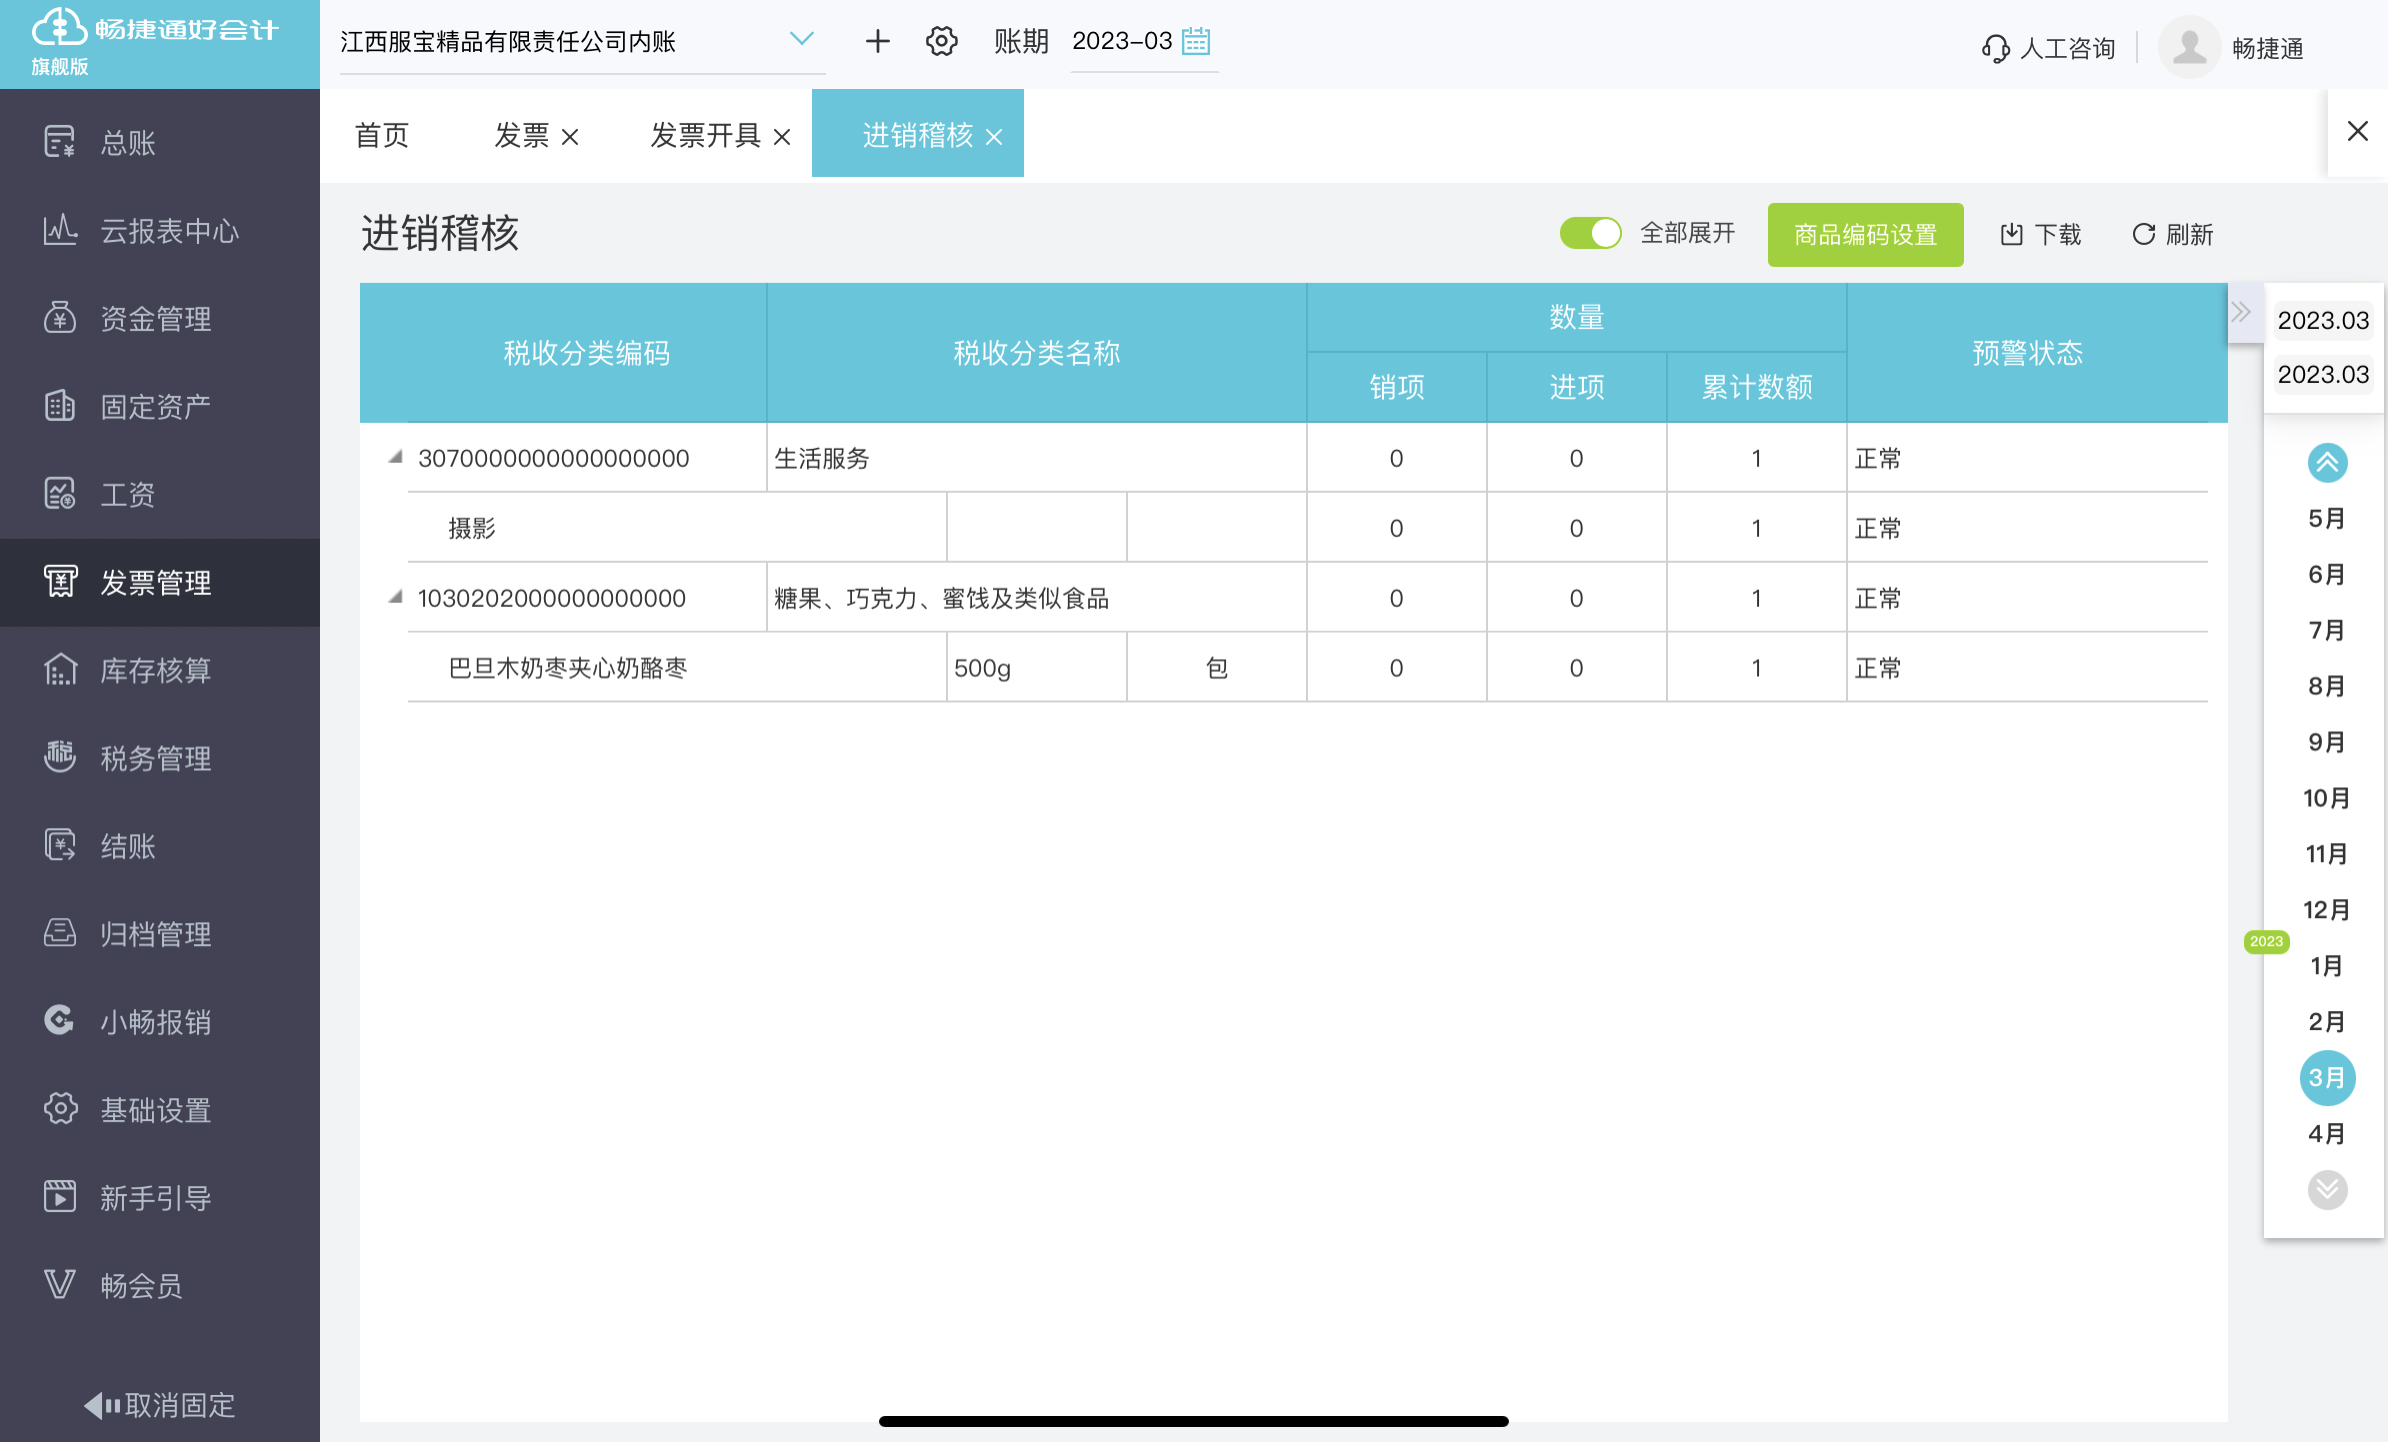Navigate to 固定资产 module
This screenshot has width=2388, height=1442.
157,406
